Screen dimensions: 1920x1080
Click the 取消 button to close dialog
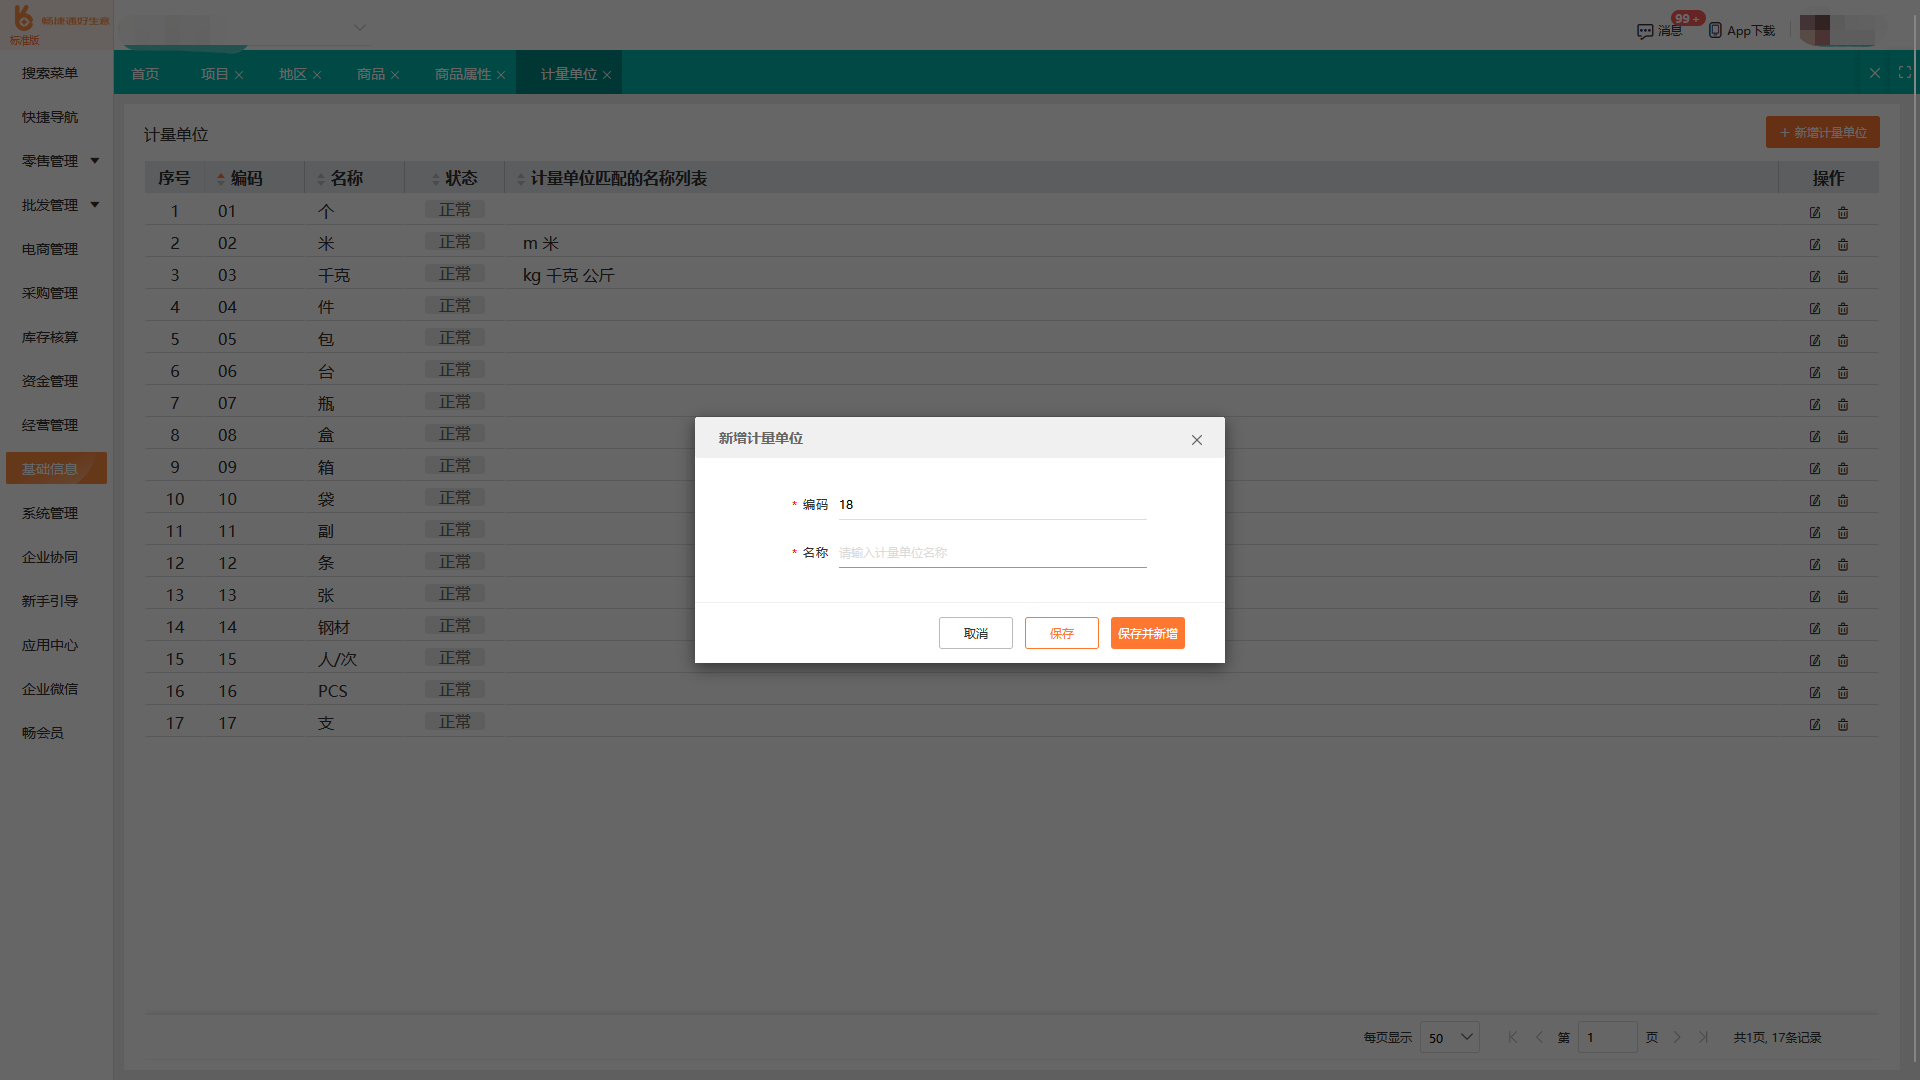(x=976, y=633)
